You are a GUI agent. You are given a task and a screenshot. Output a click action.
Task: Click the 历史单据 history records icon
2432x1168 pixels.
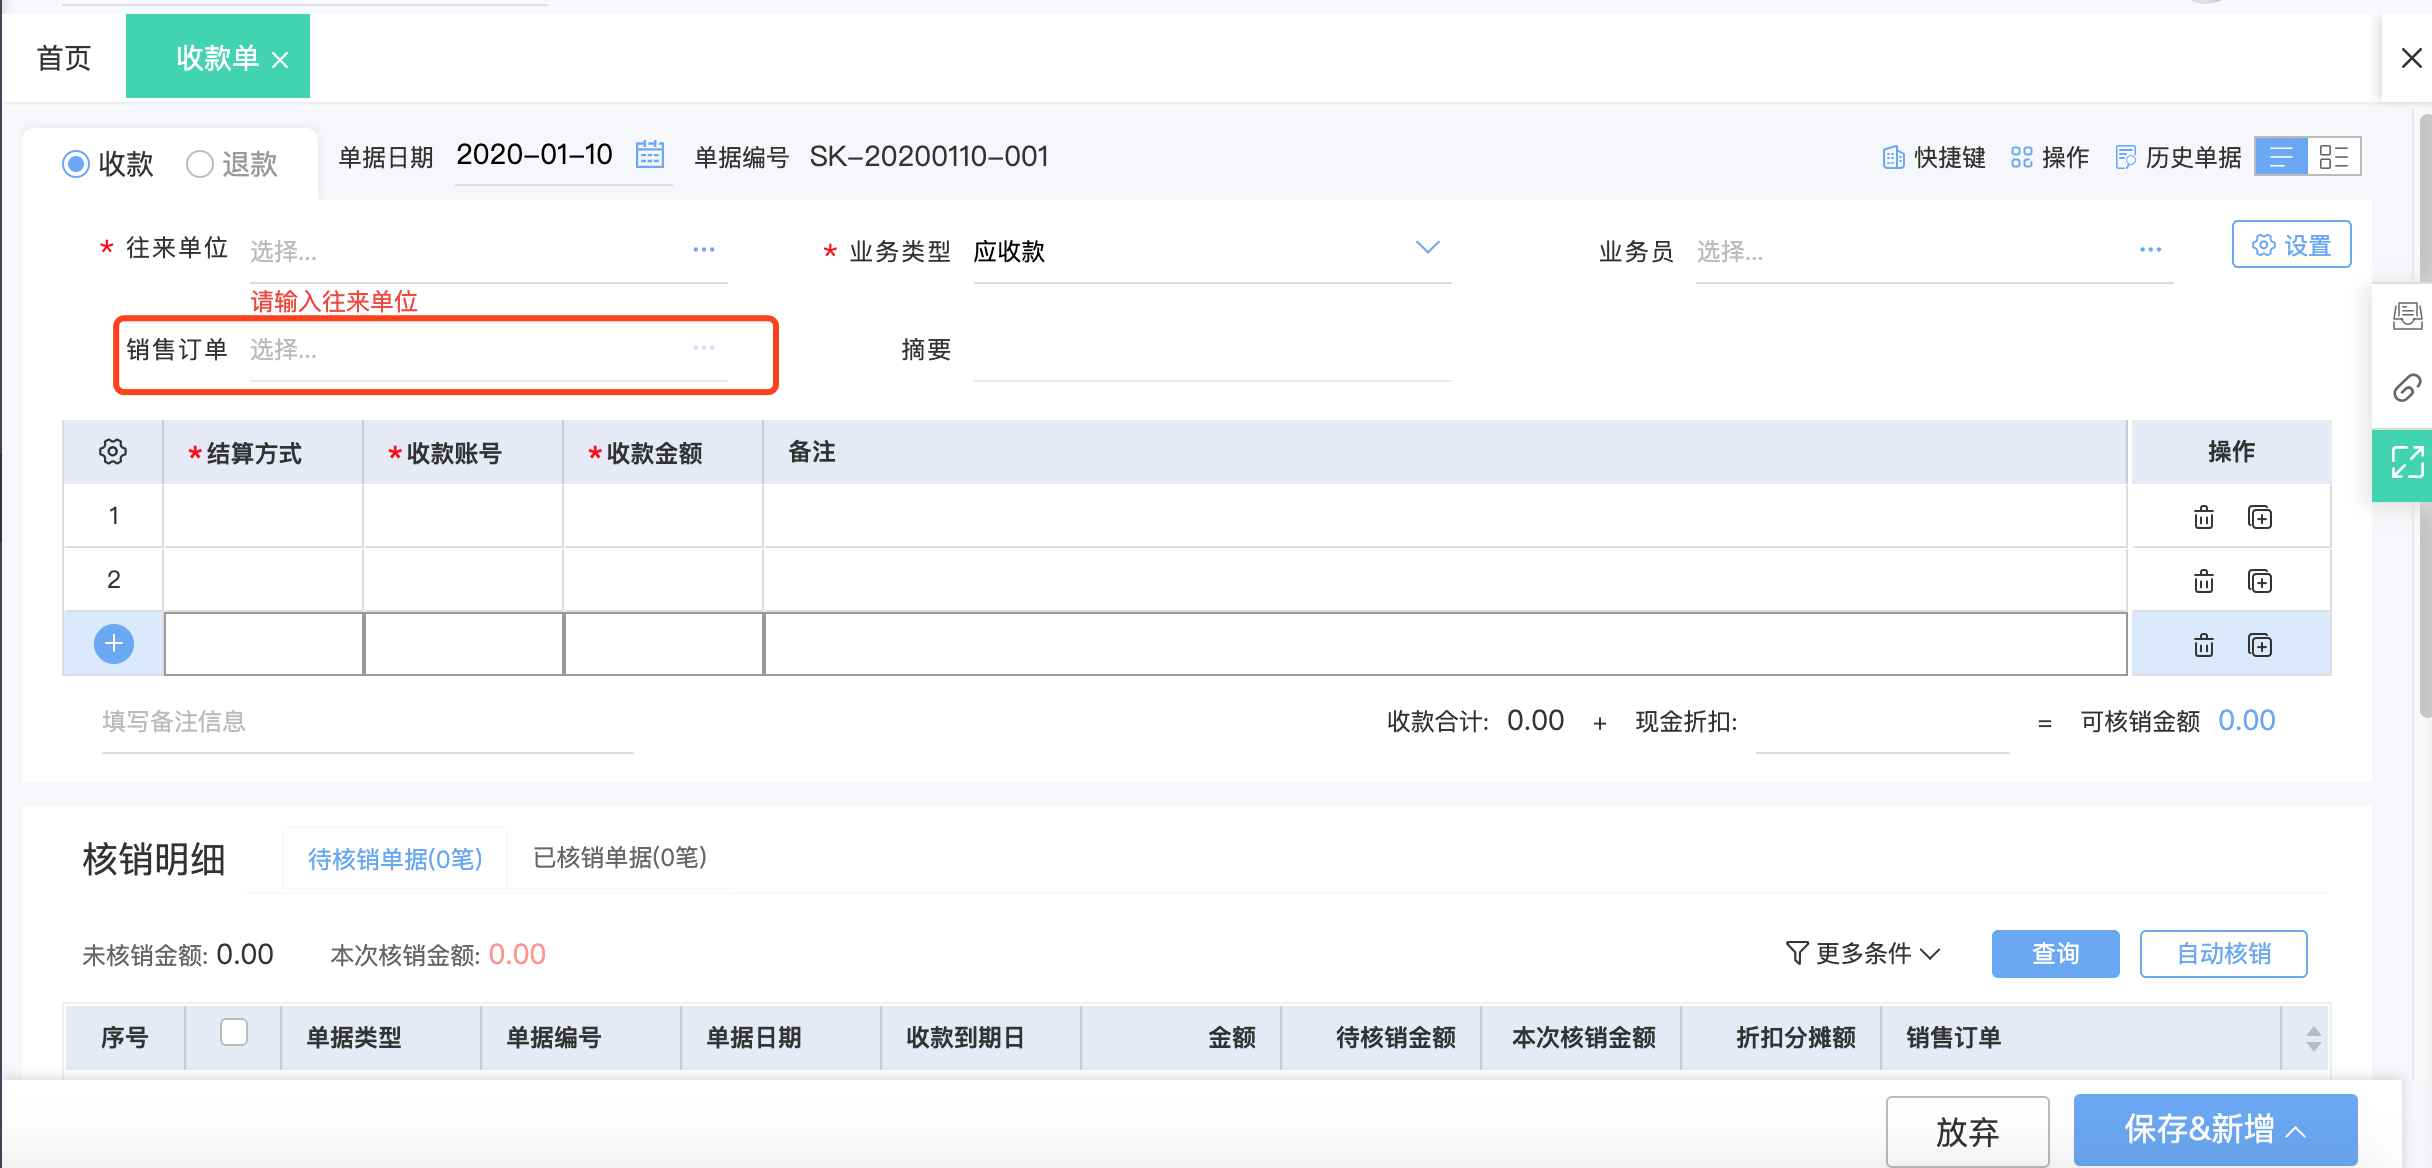pyautogui.click(x=2126, y=157)
